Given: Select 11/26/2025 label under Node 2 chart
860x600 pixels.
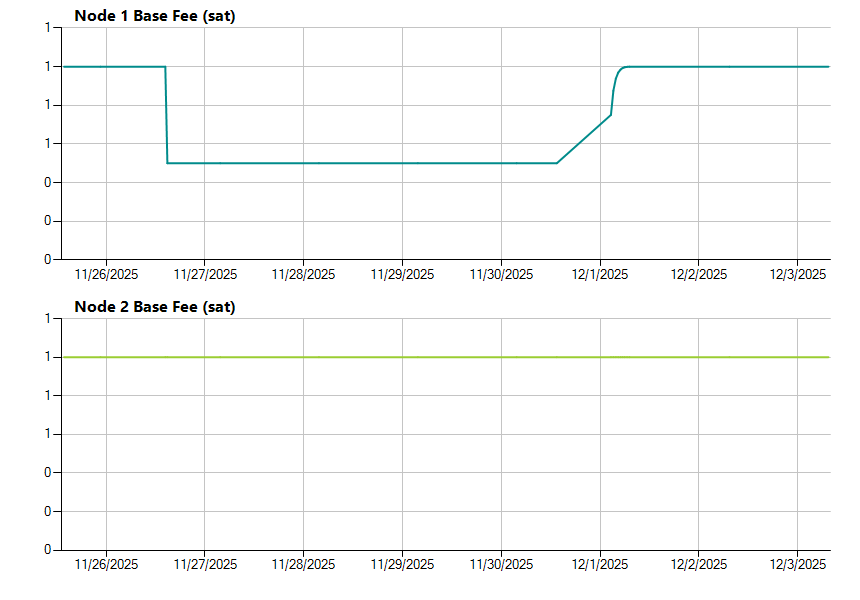Looking at the screenshot, I should pyautogui.click(x=107, y=565).
